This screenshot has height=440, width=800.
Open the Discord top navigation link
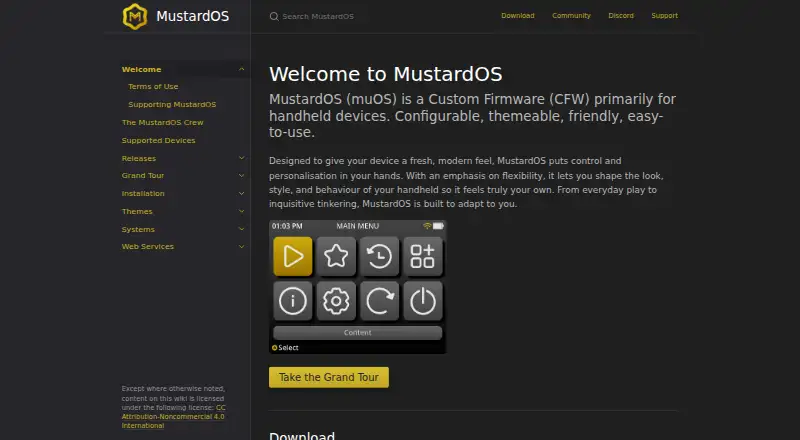click(x=621, y=16)
